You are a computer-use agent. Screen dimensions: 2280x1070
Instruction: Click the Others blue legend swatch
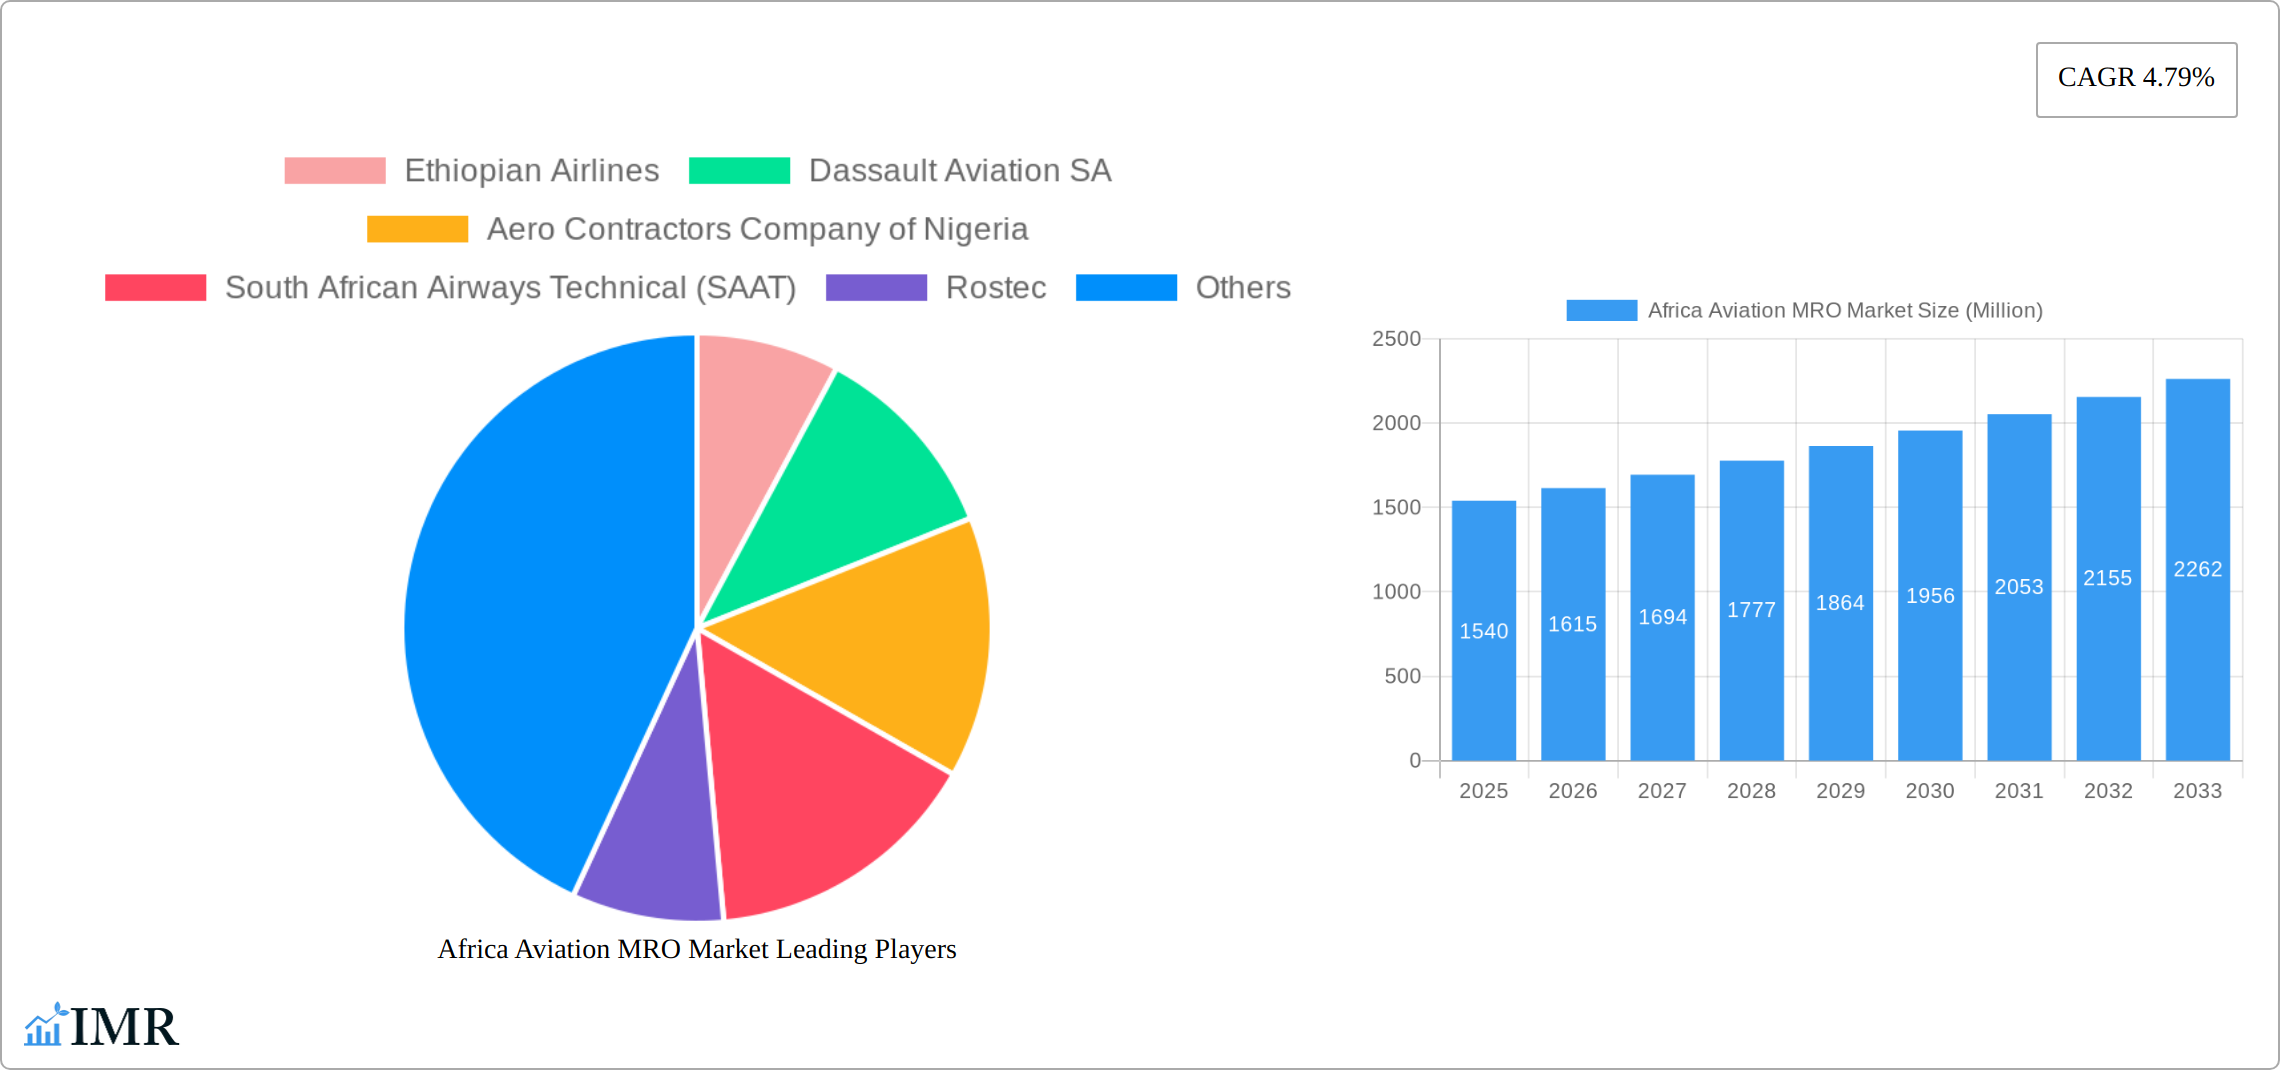tap(1125, 287)
